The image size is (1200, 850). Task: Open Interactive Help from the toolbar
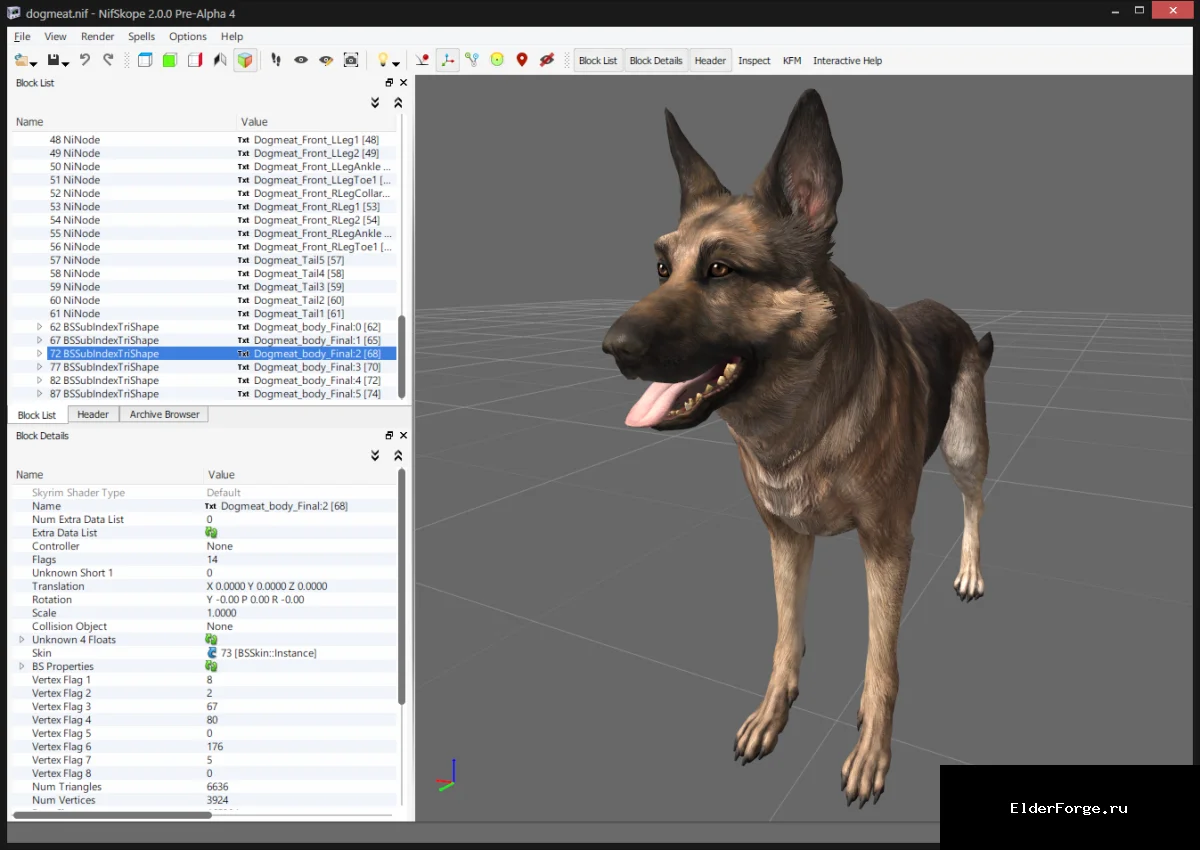pos(847,60)
